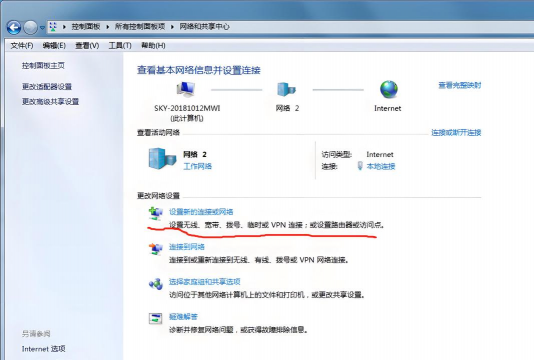Click the 设置新的连接或网络 icon
This screenshot has height=360, width=534.
[156, 214]
